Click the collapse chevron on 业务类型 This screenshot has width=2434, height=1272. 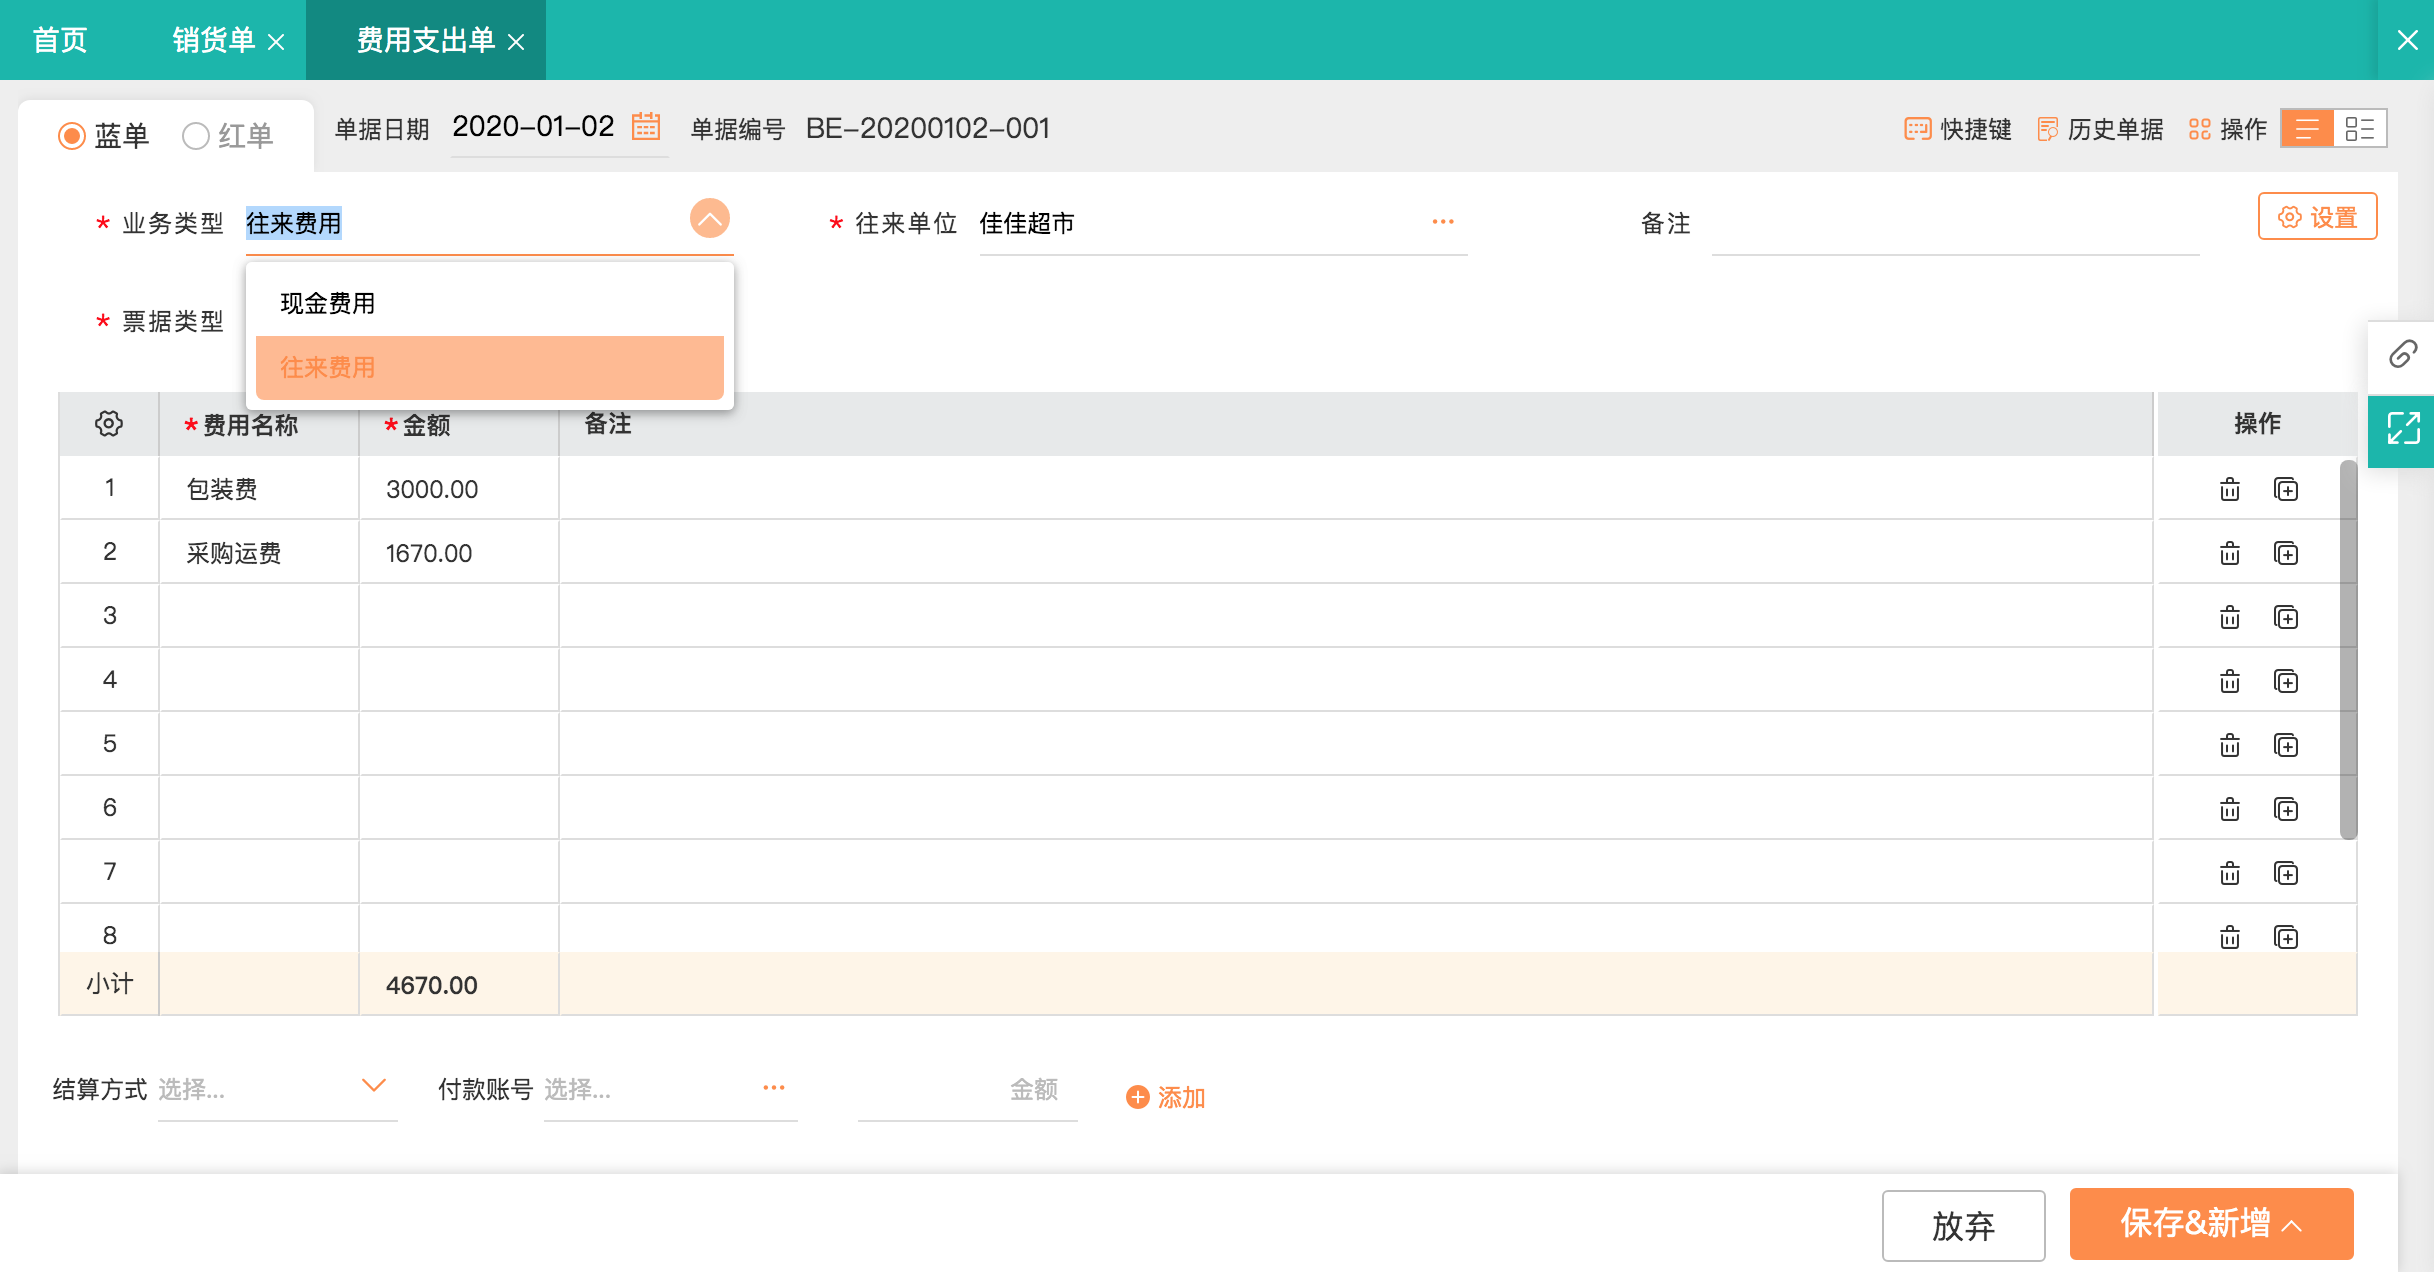point(707,219)
